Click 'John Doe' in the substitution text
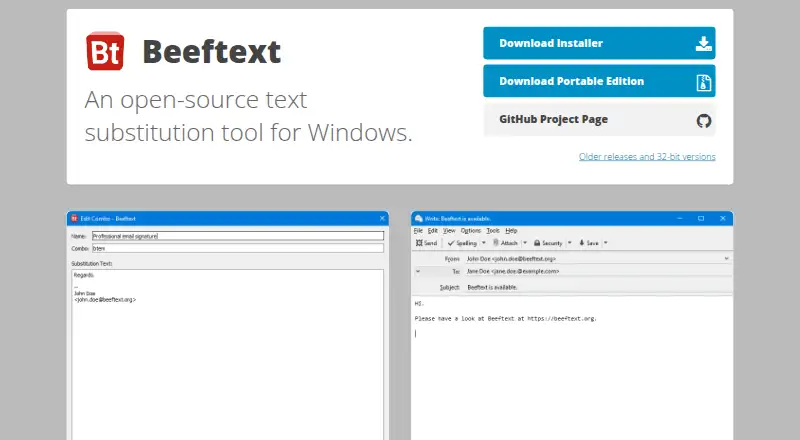Screen dimensions: 800x440 (85, 294)
